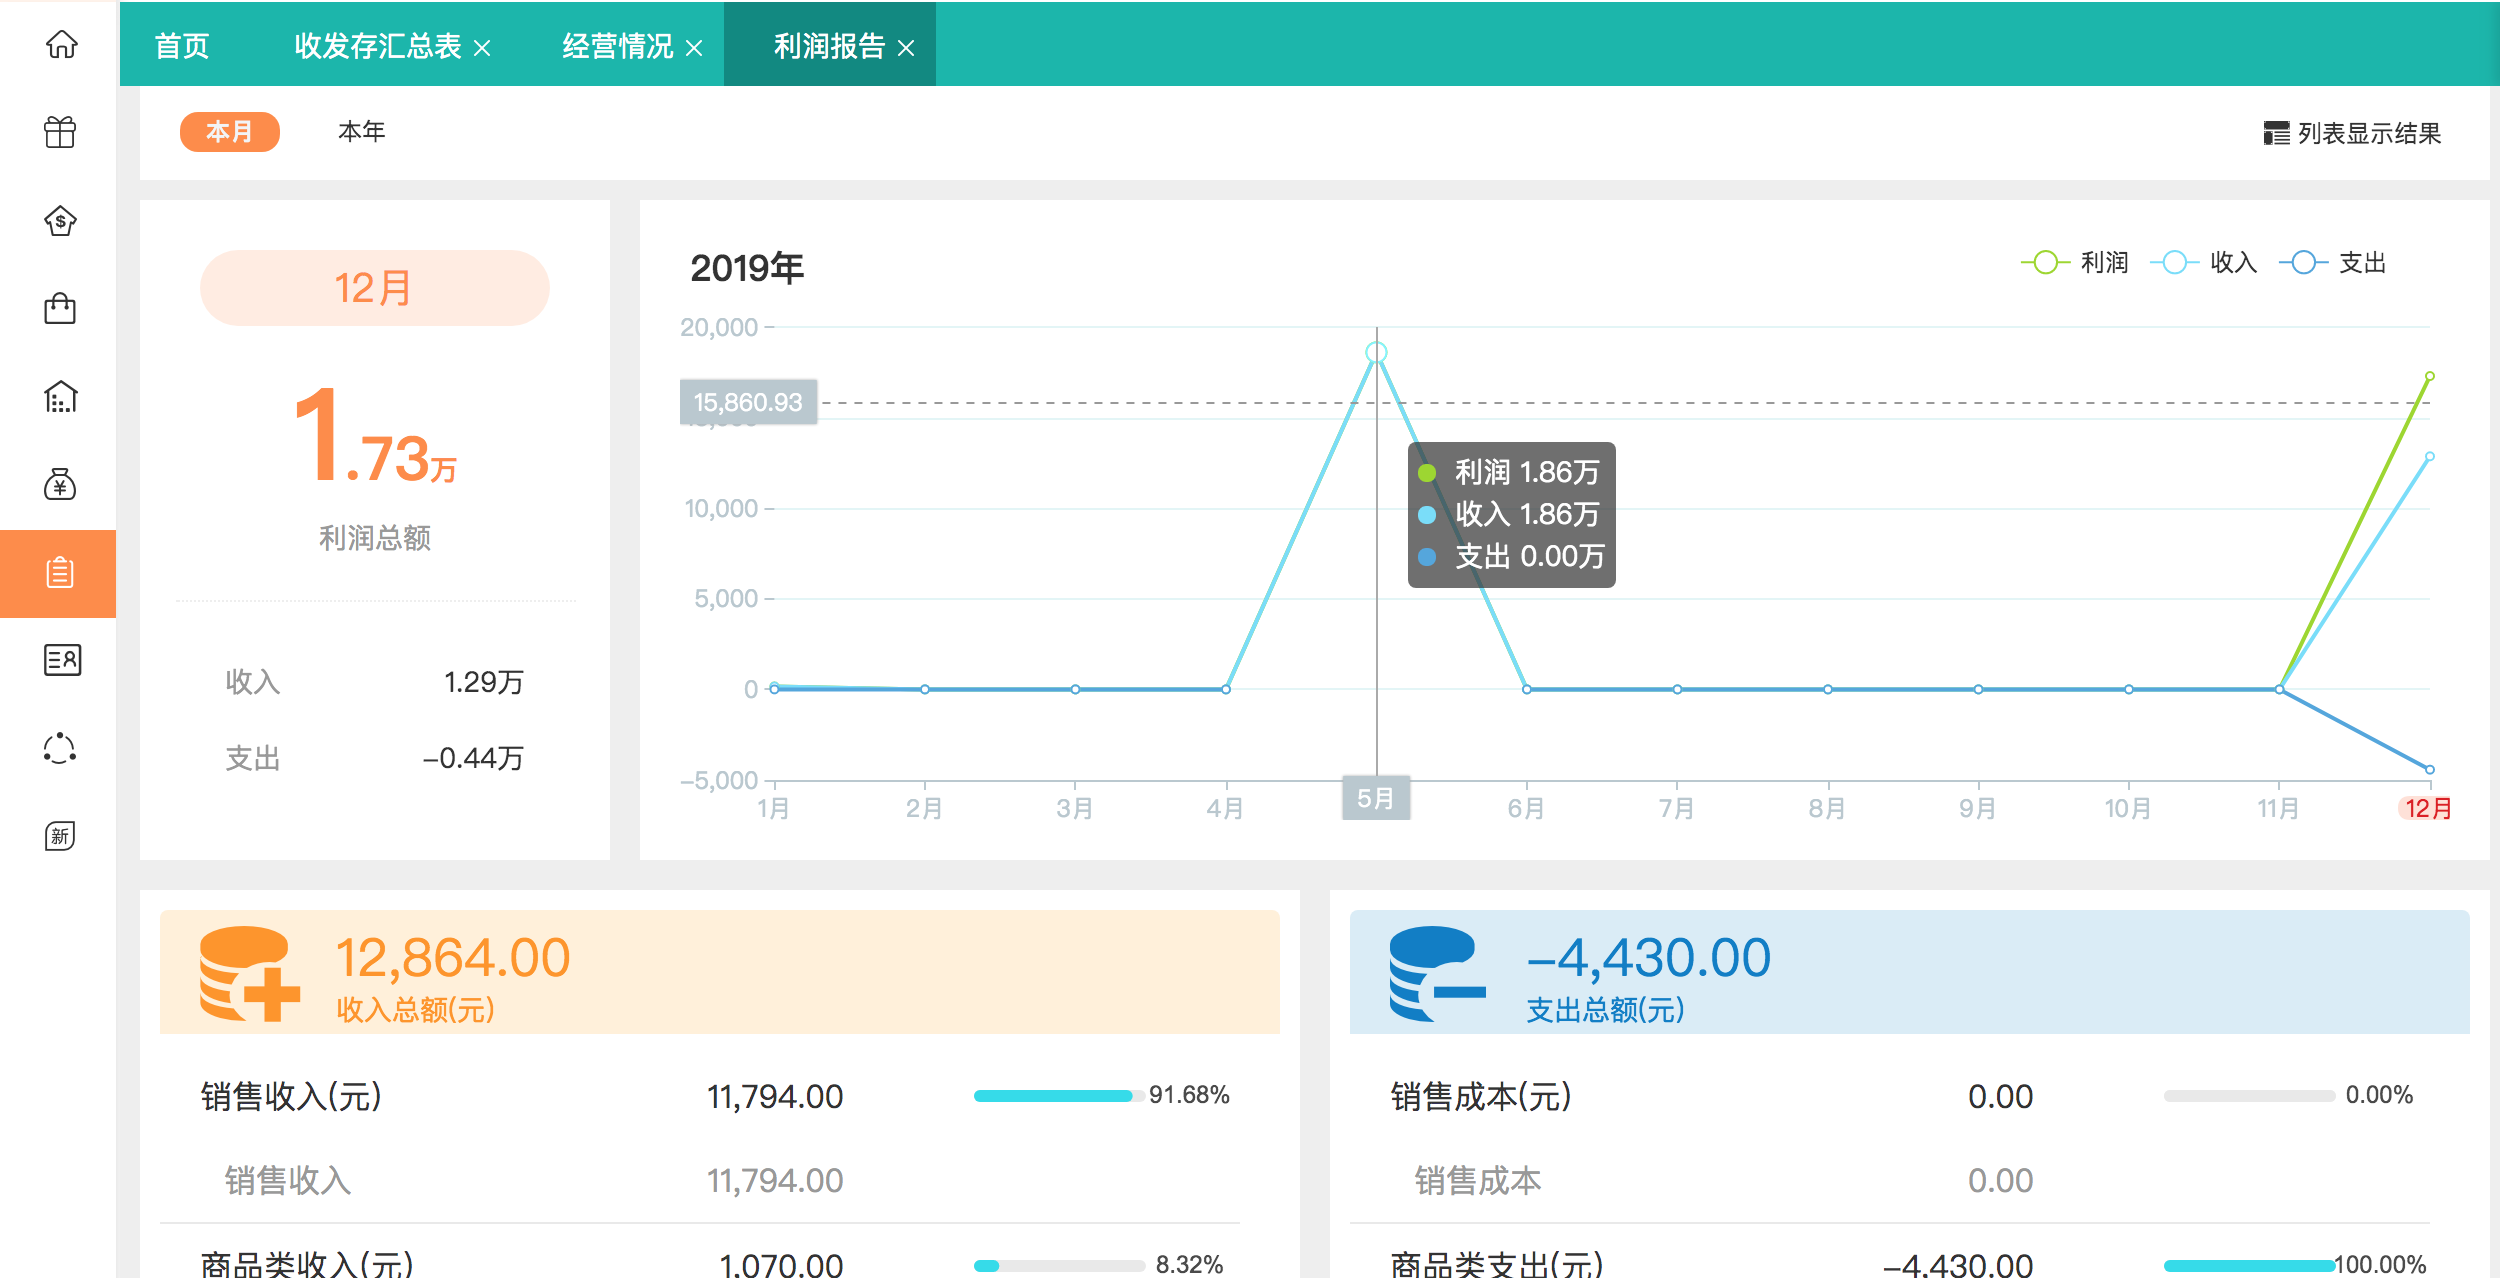The height and width of the screenshot is (1278, 2500).
Task: Click the warehouse/storage sidebar icon
Action: click(x=60, y=398)
